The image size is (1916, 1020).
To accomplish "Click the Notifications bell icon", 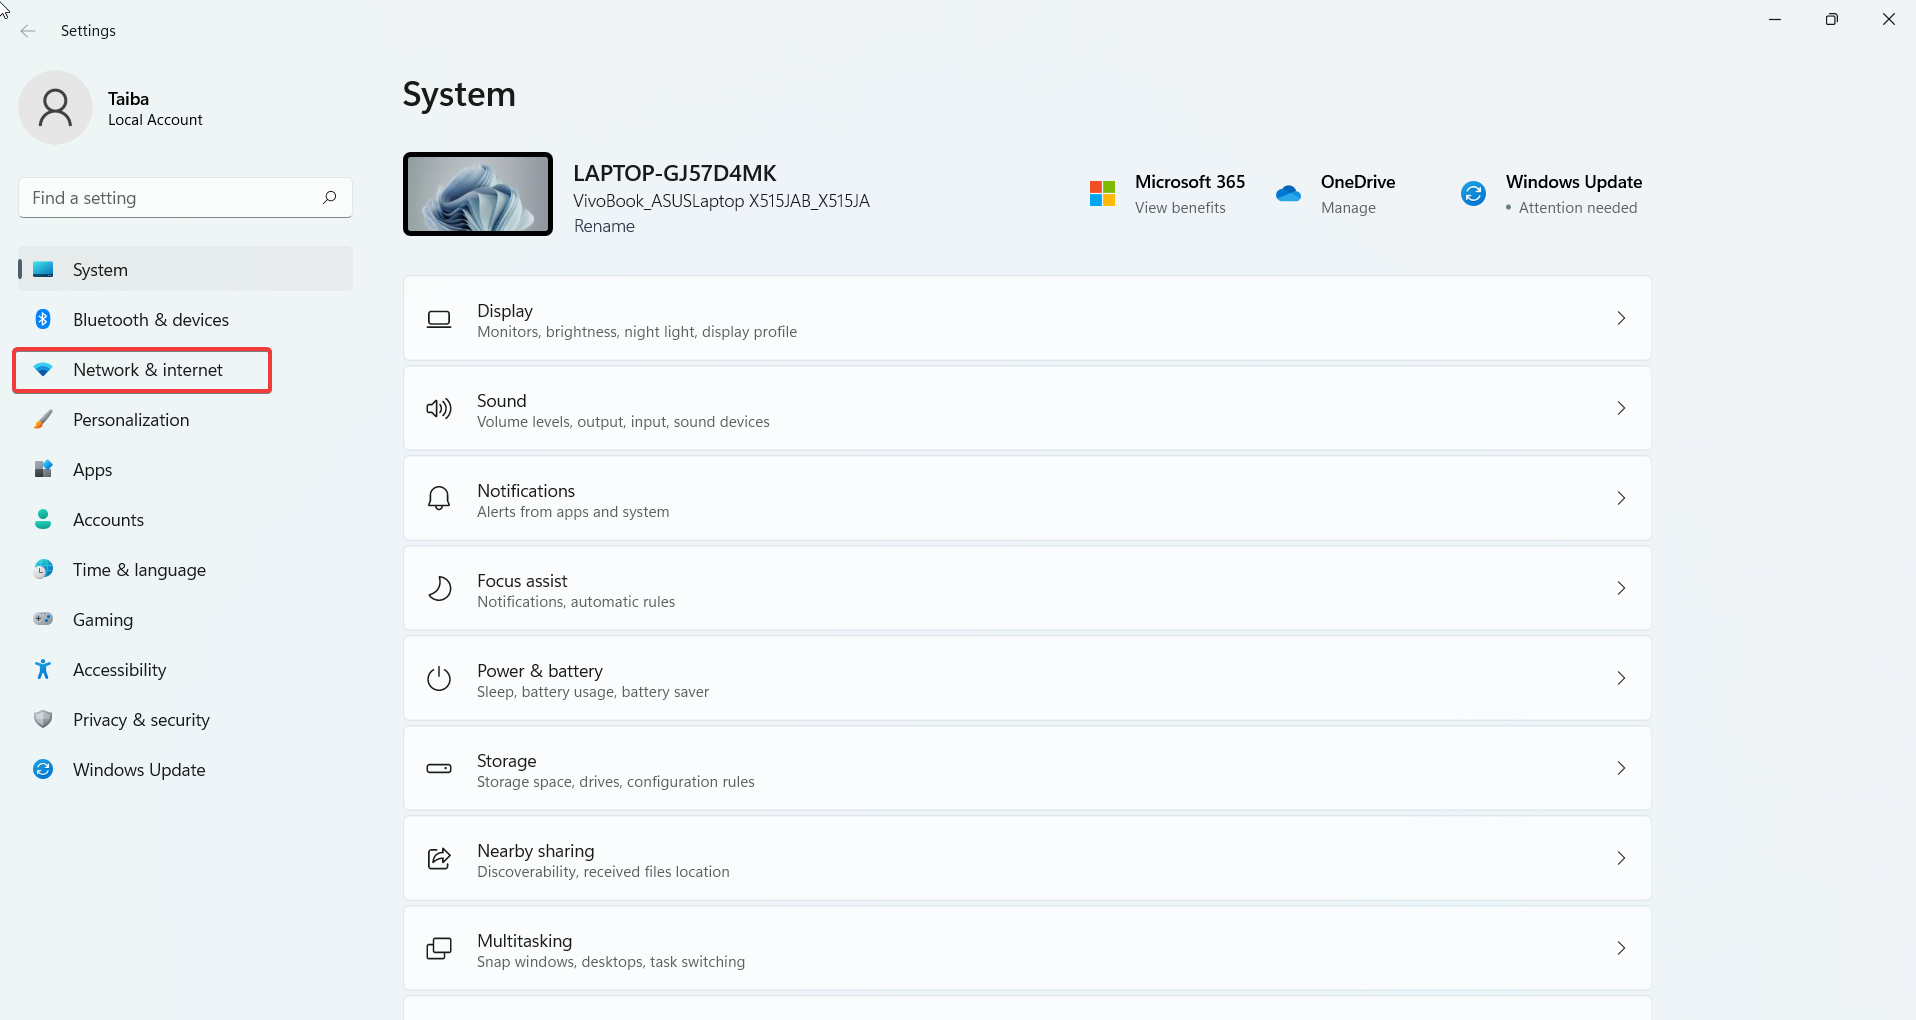I will pyautogui.click(x=438, y=498).
